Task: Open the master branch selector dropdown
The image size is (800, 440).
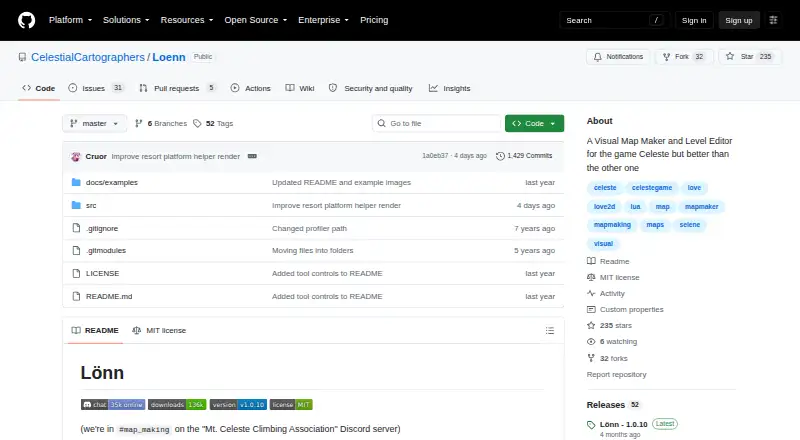Action: [94, 124]
